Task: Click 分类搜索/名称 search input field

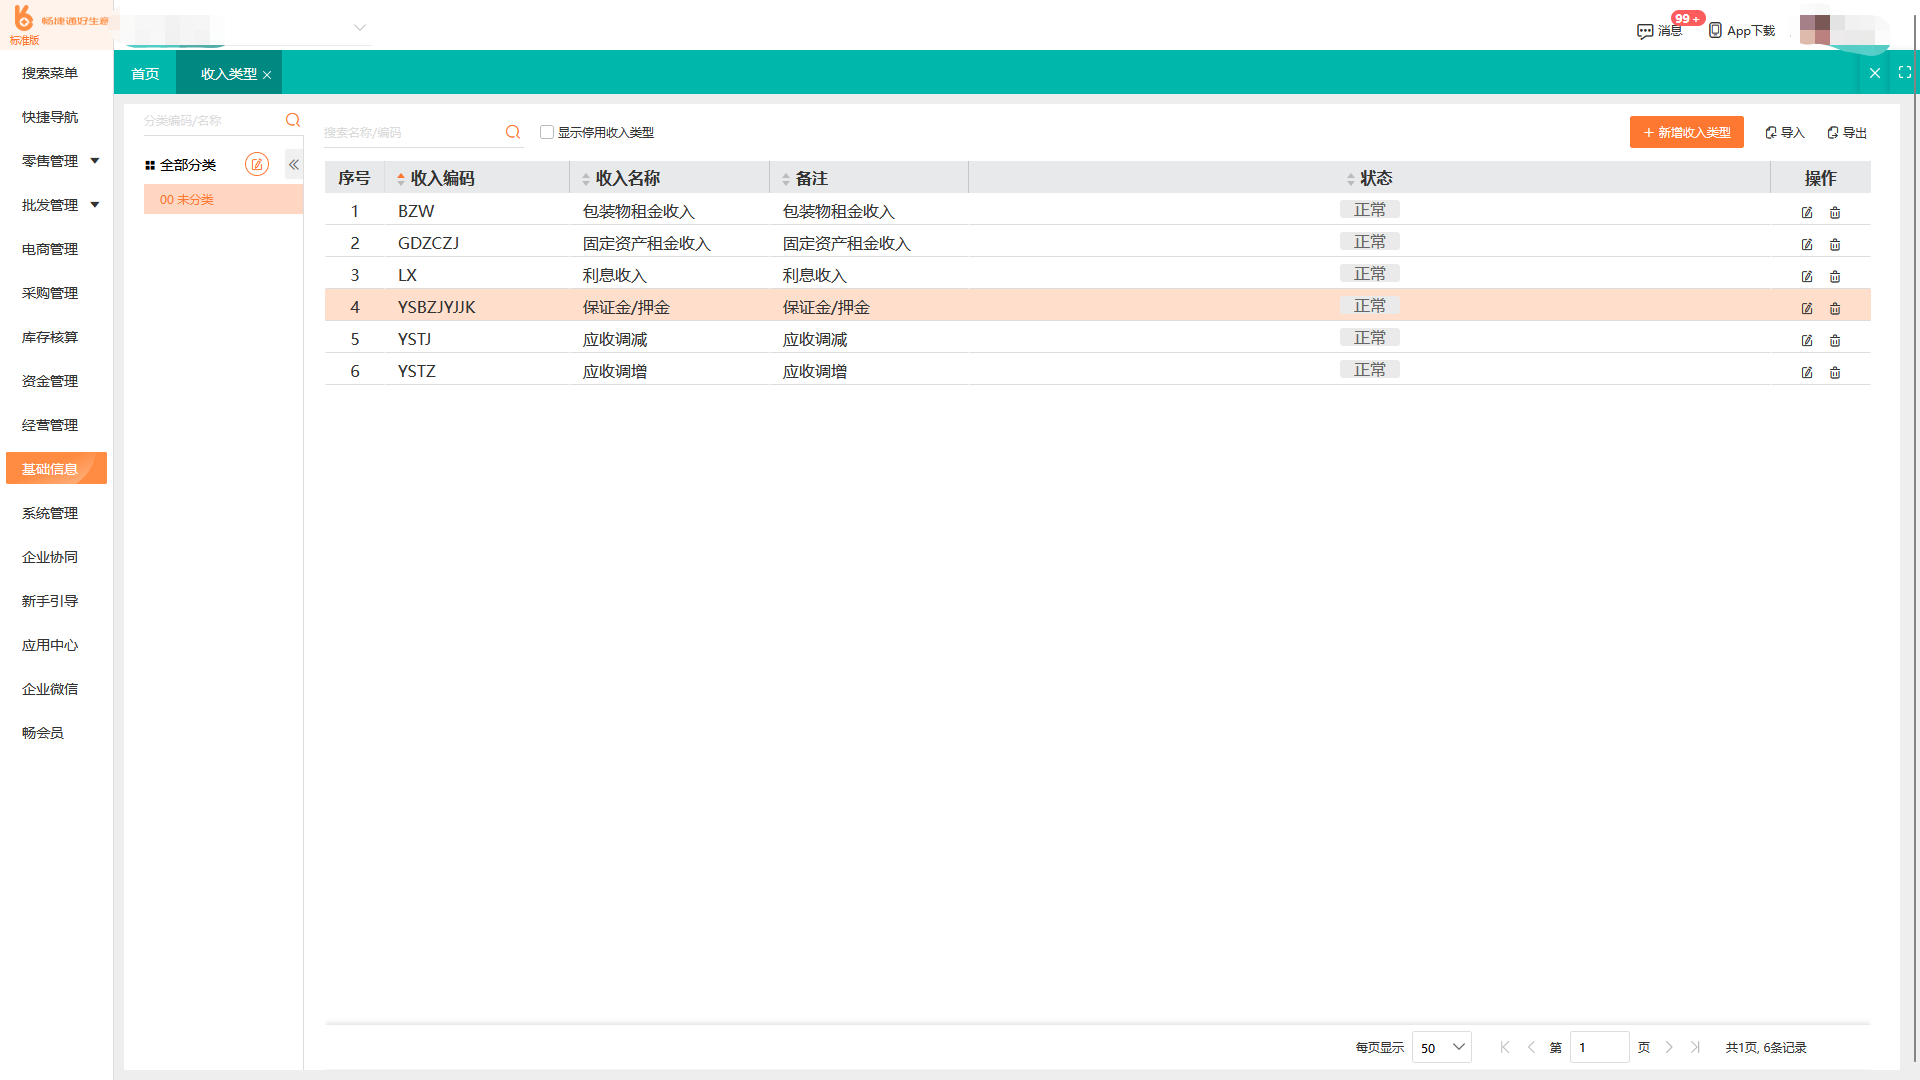Action: (x=211, y=119)
